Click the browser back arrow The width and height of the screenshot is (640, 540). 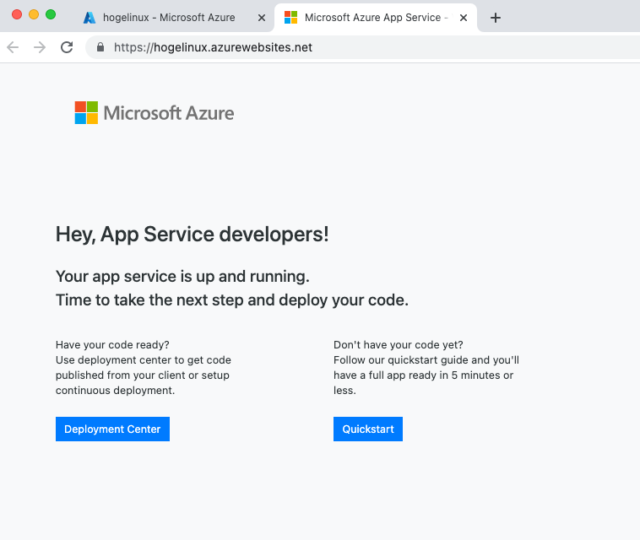pyautogui.click(x=13, y=47)
